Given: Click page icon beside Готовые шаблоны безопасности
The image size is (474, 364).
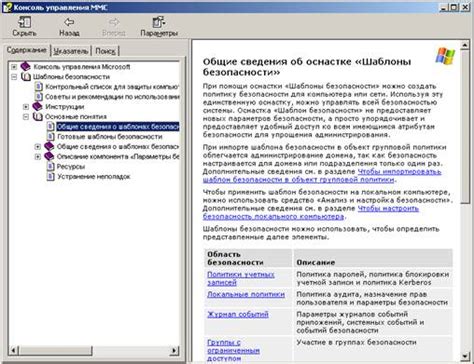Looking at the screenshot, I should [x=51, y=137].
